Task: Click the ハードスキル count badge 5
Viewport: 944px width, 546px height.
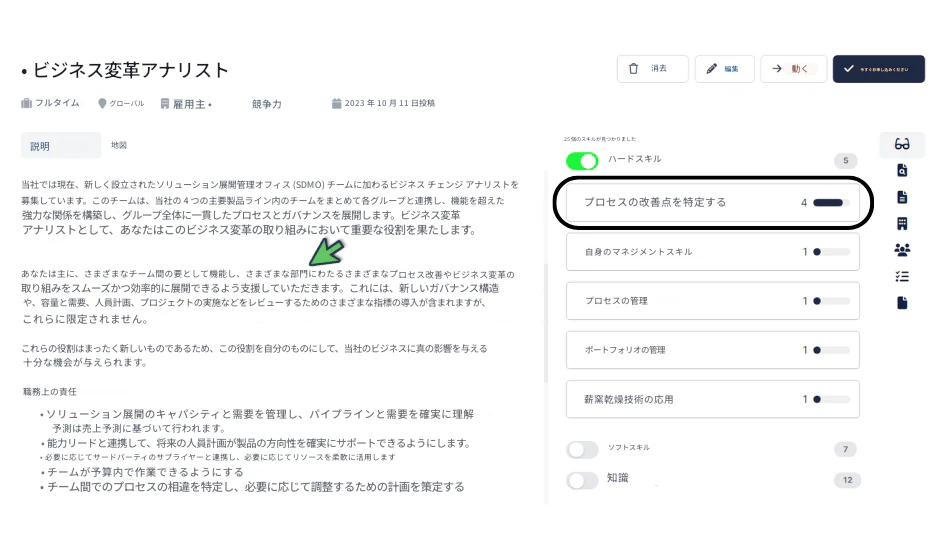Action: 845,161
